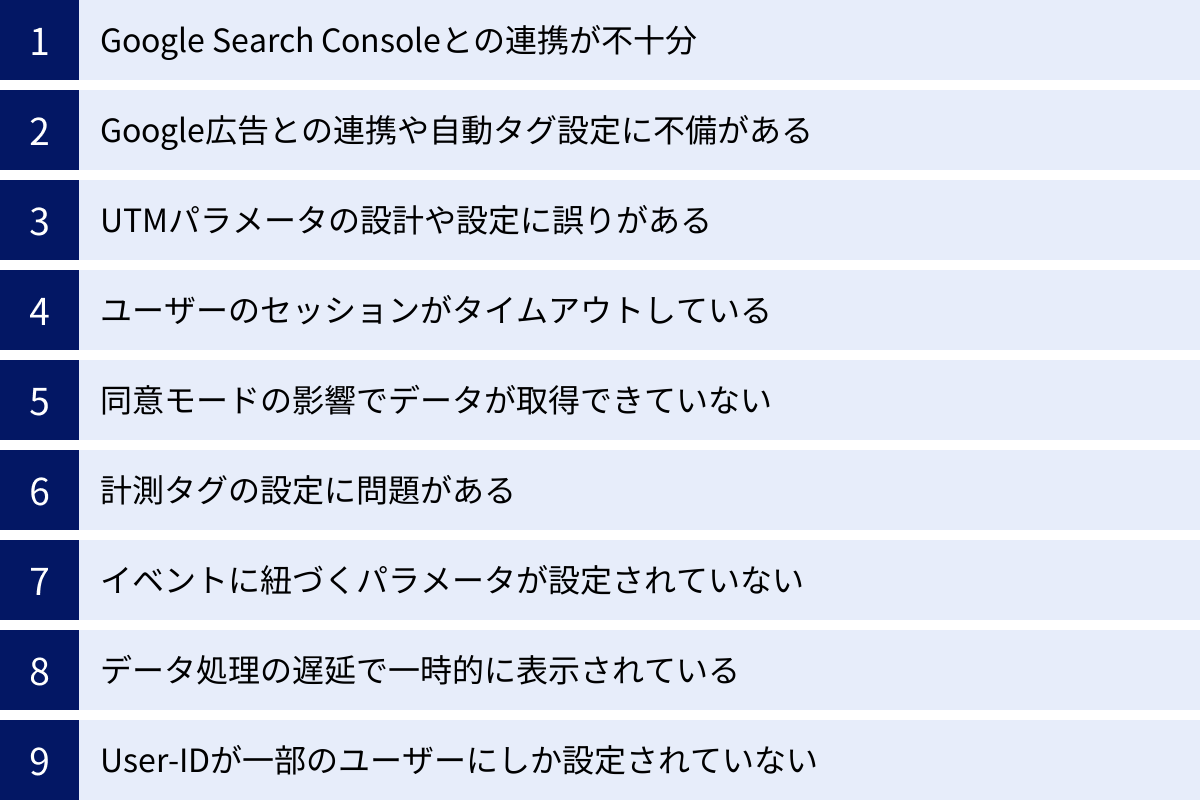Click the number 9 badge
The image size is (1200, 800).
39,761
